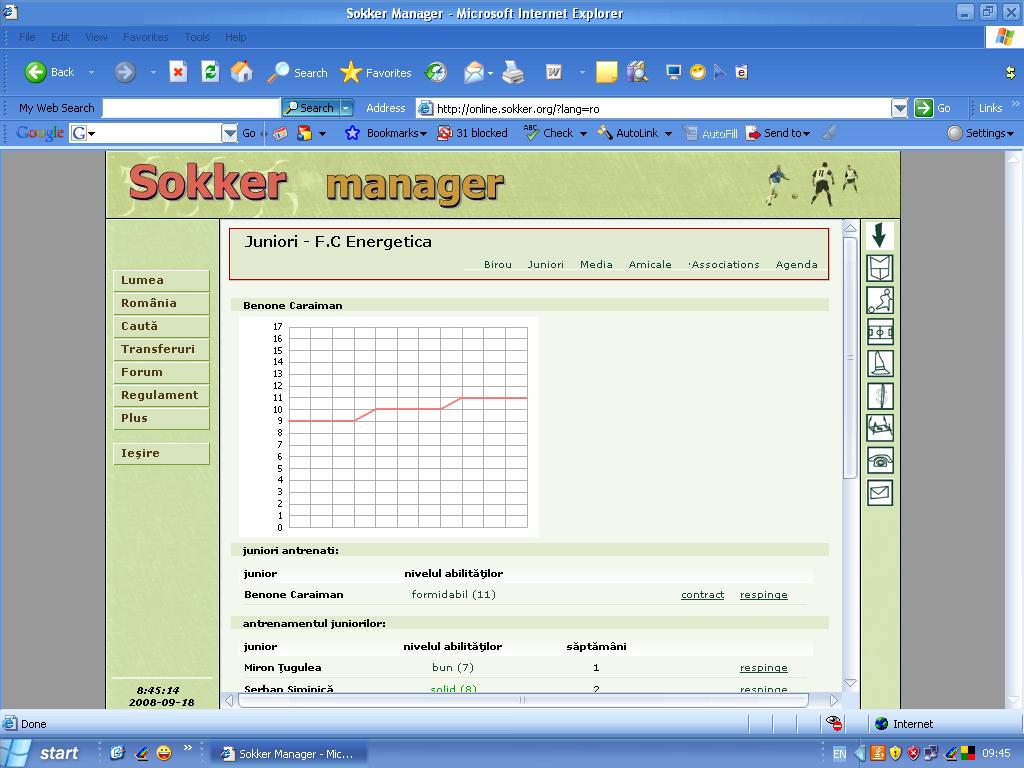The height and width of the screenshot is (768, 1024).
Task: Click the Stop loading icon
Action: pyautogui.click(x=178, y=72)
